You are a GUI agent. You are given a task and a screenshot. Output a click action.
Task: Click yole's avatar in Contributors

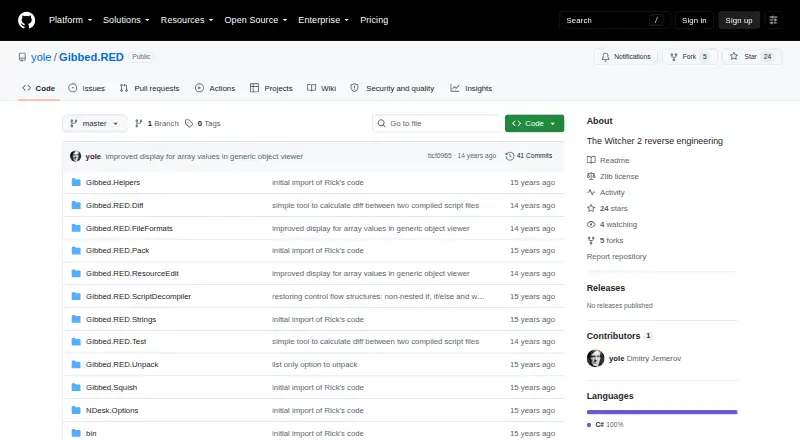tap(595, 358)
